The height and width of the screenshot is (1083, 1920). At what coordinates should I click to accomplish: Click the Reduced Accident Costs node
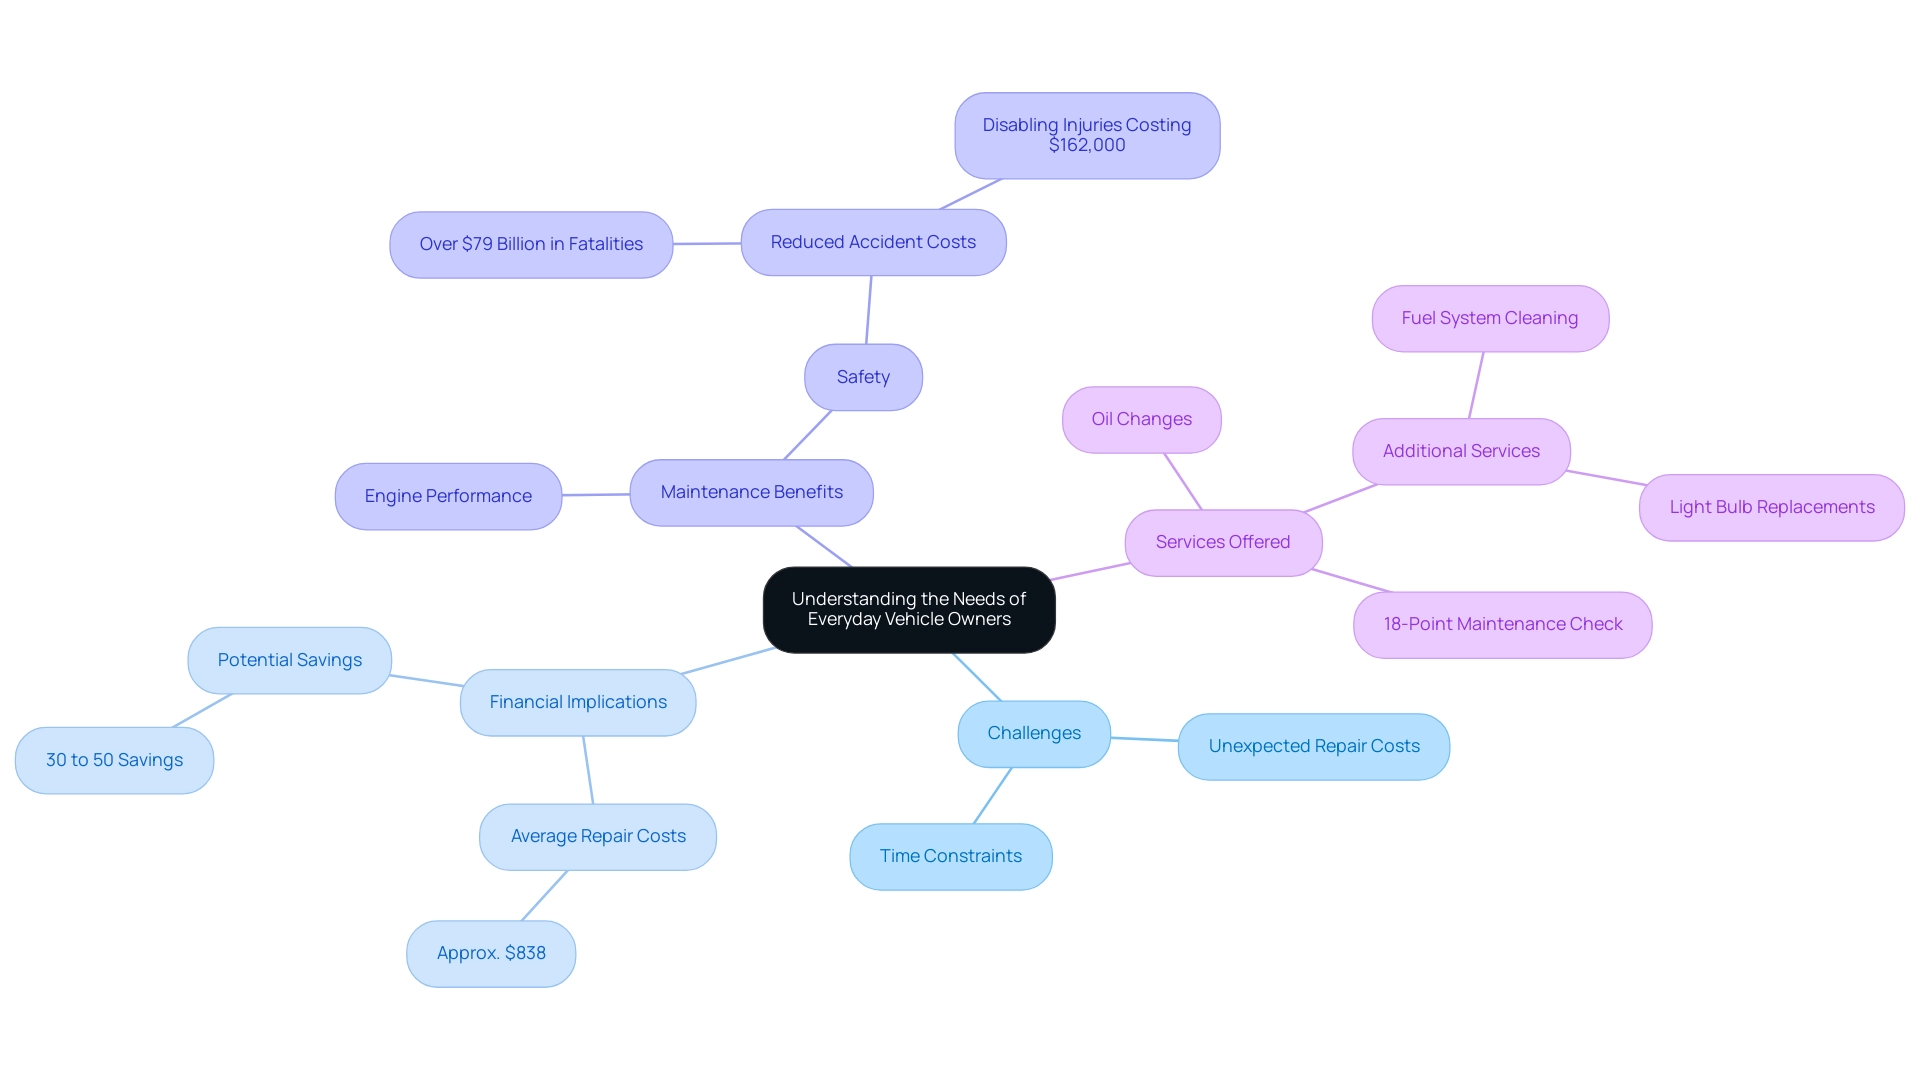point(868,241)
